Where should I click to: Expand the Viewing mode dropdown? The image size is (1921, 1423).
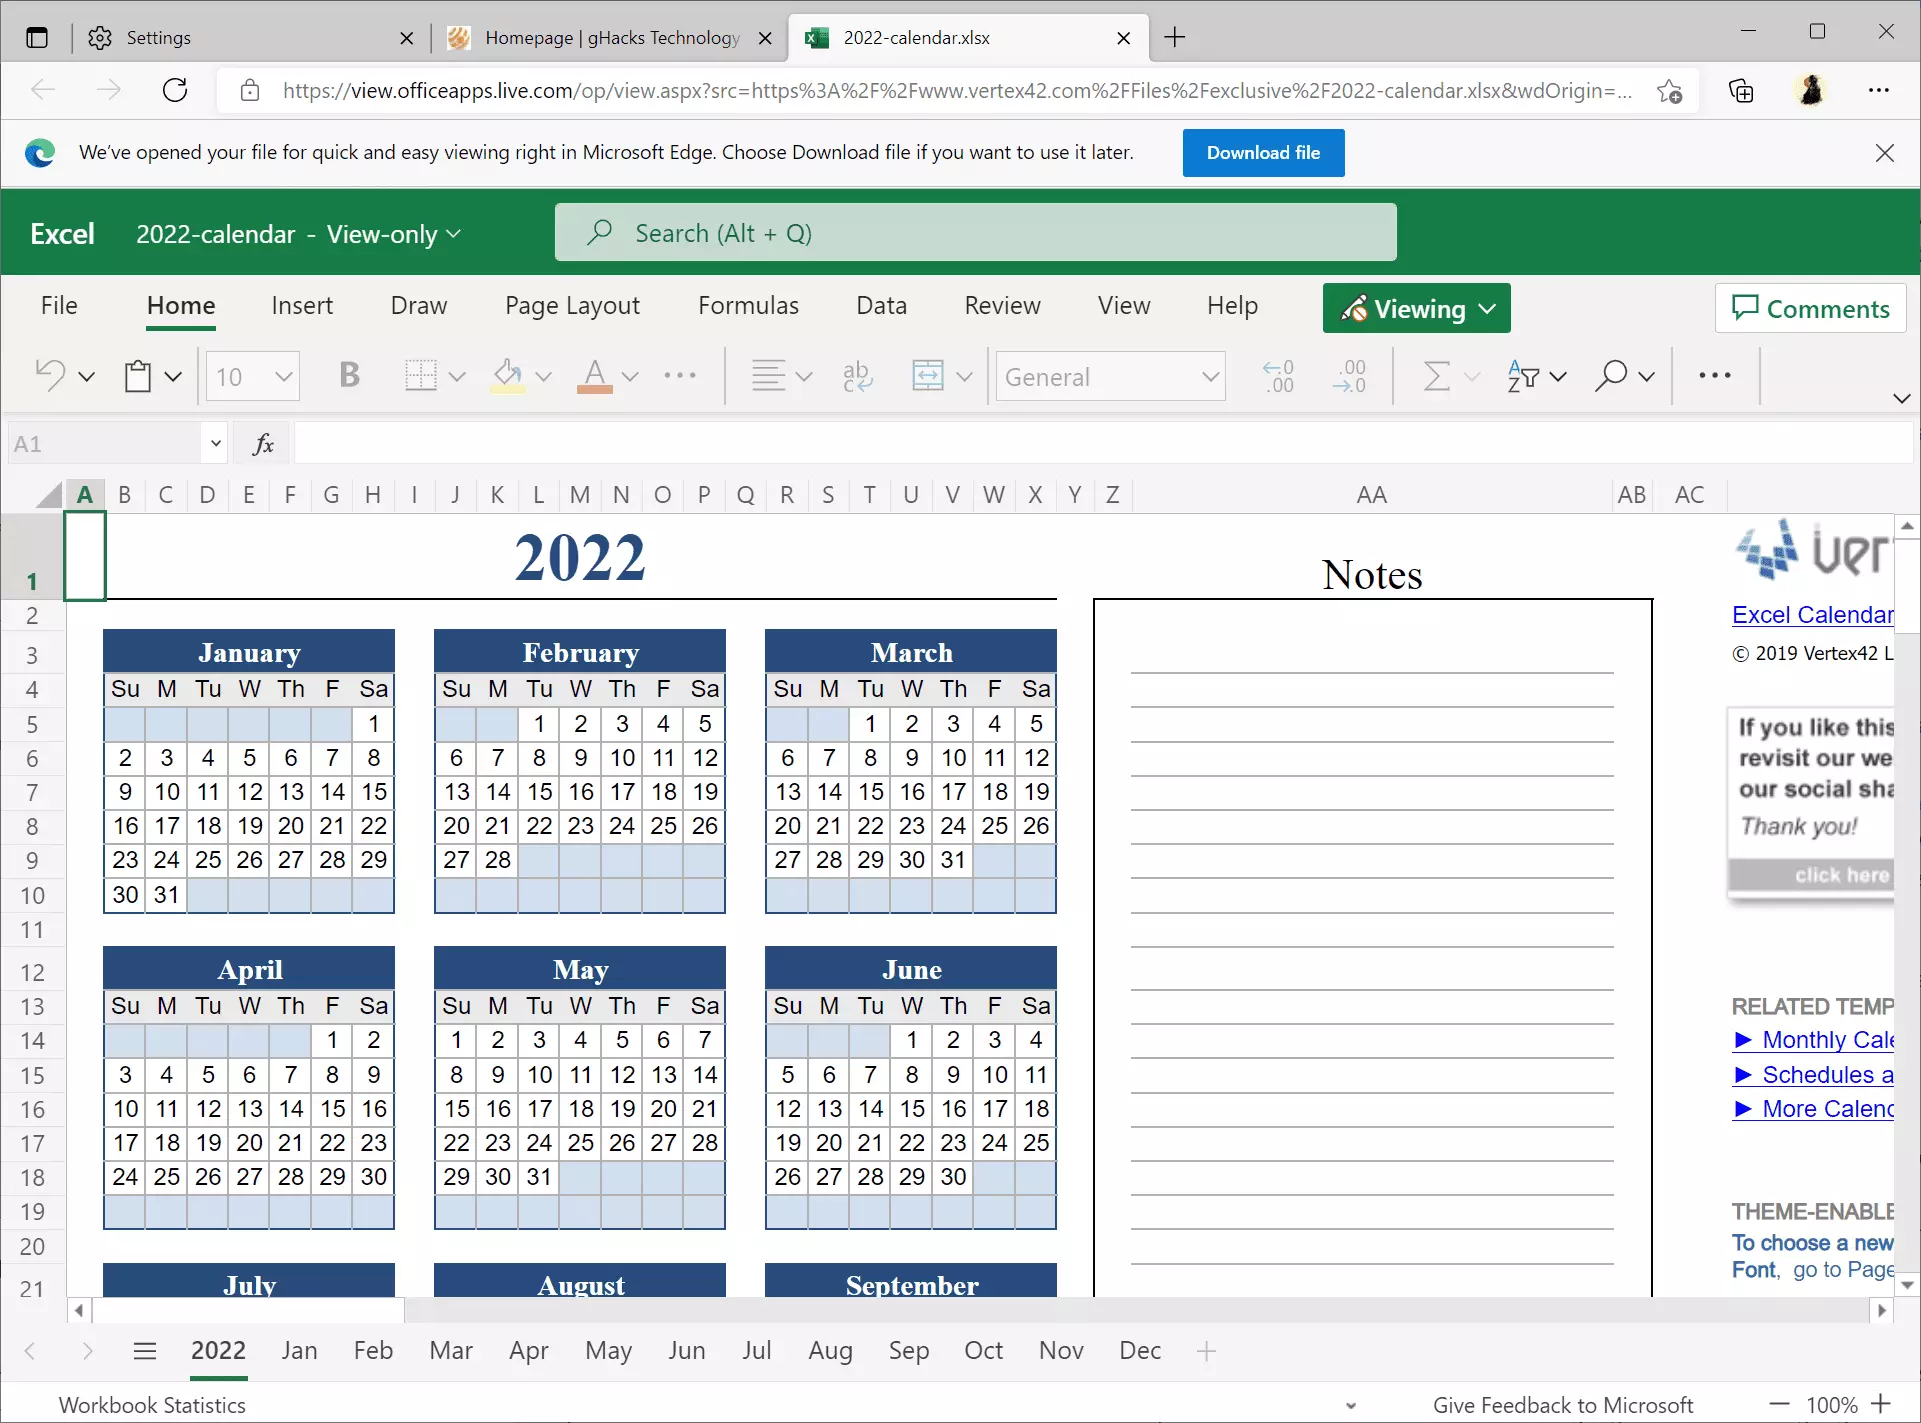[x=1490, y=309]
